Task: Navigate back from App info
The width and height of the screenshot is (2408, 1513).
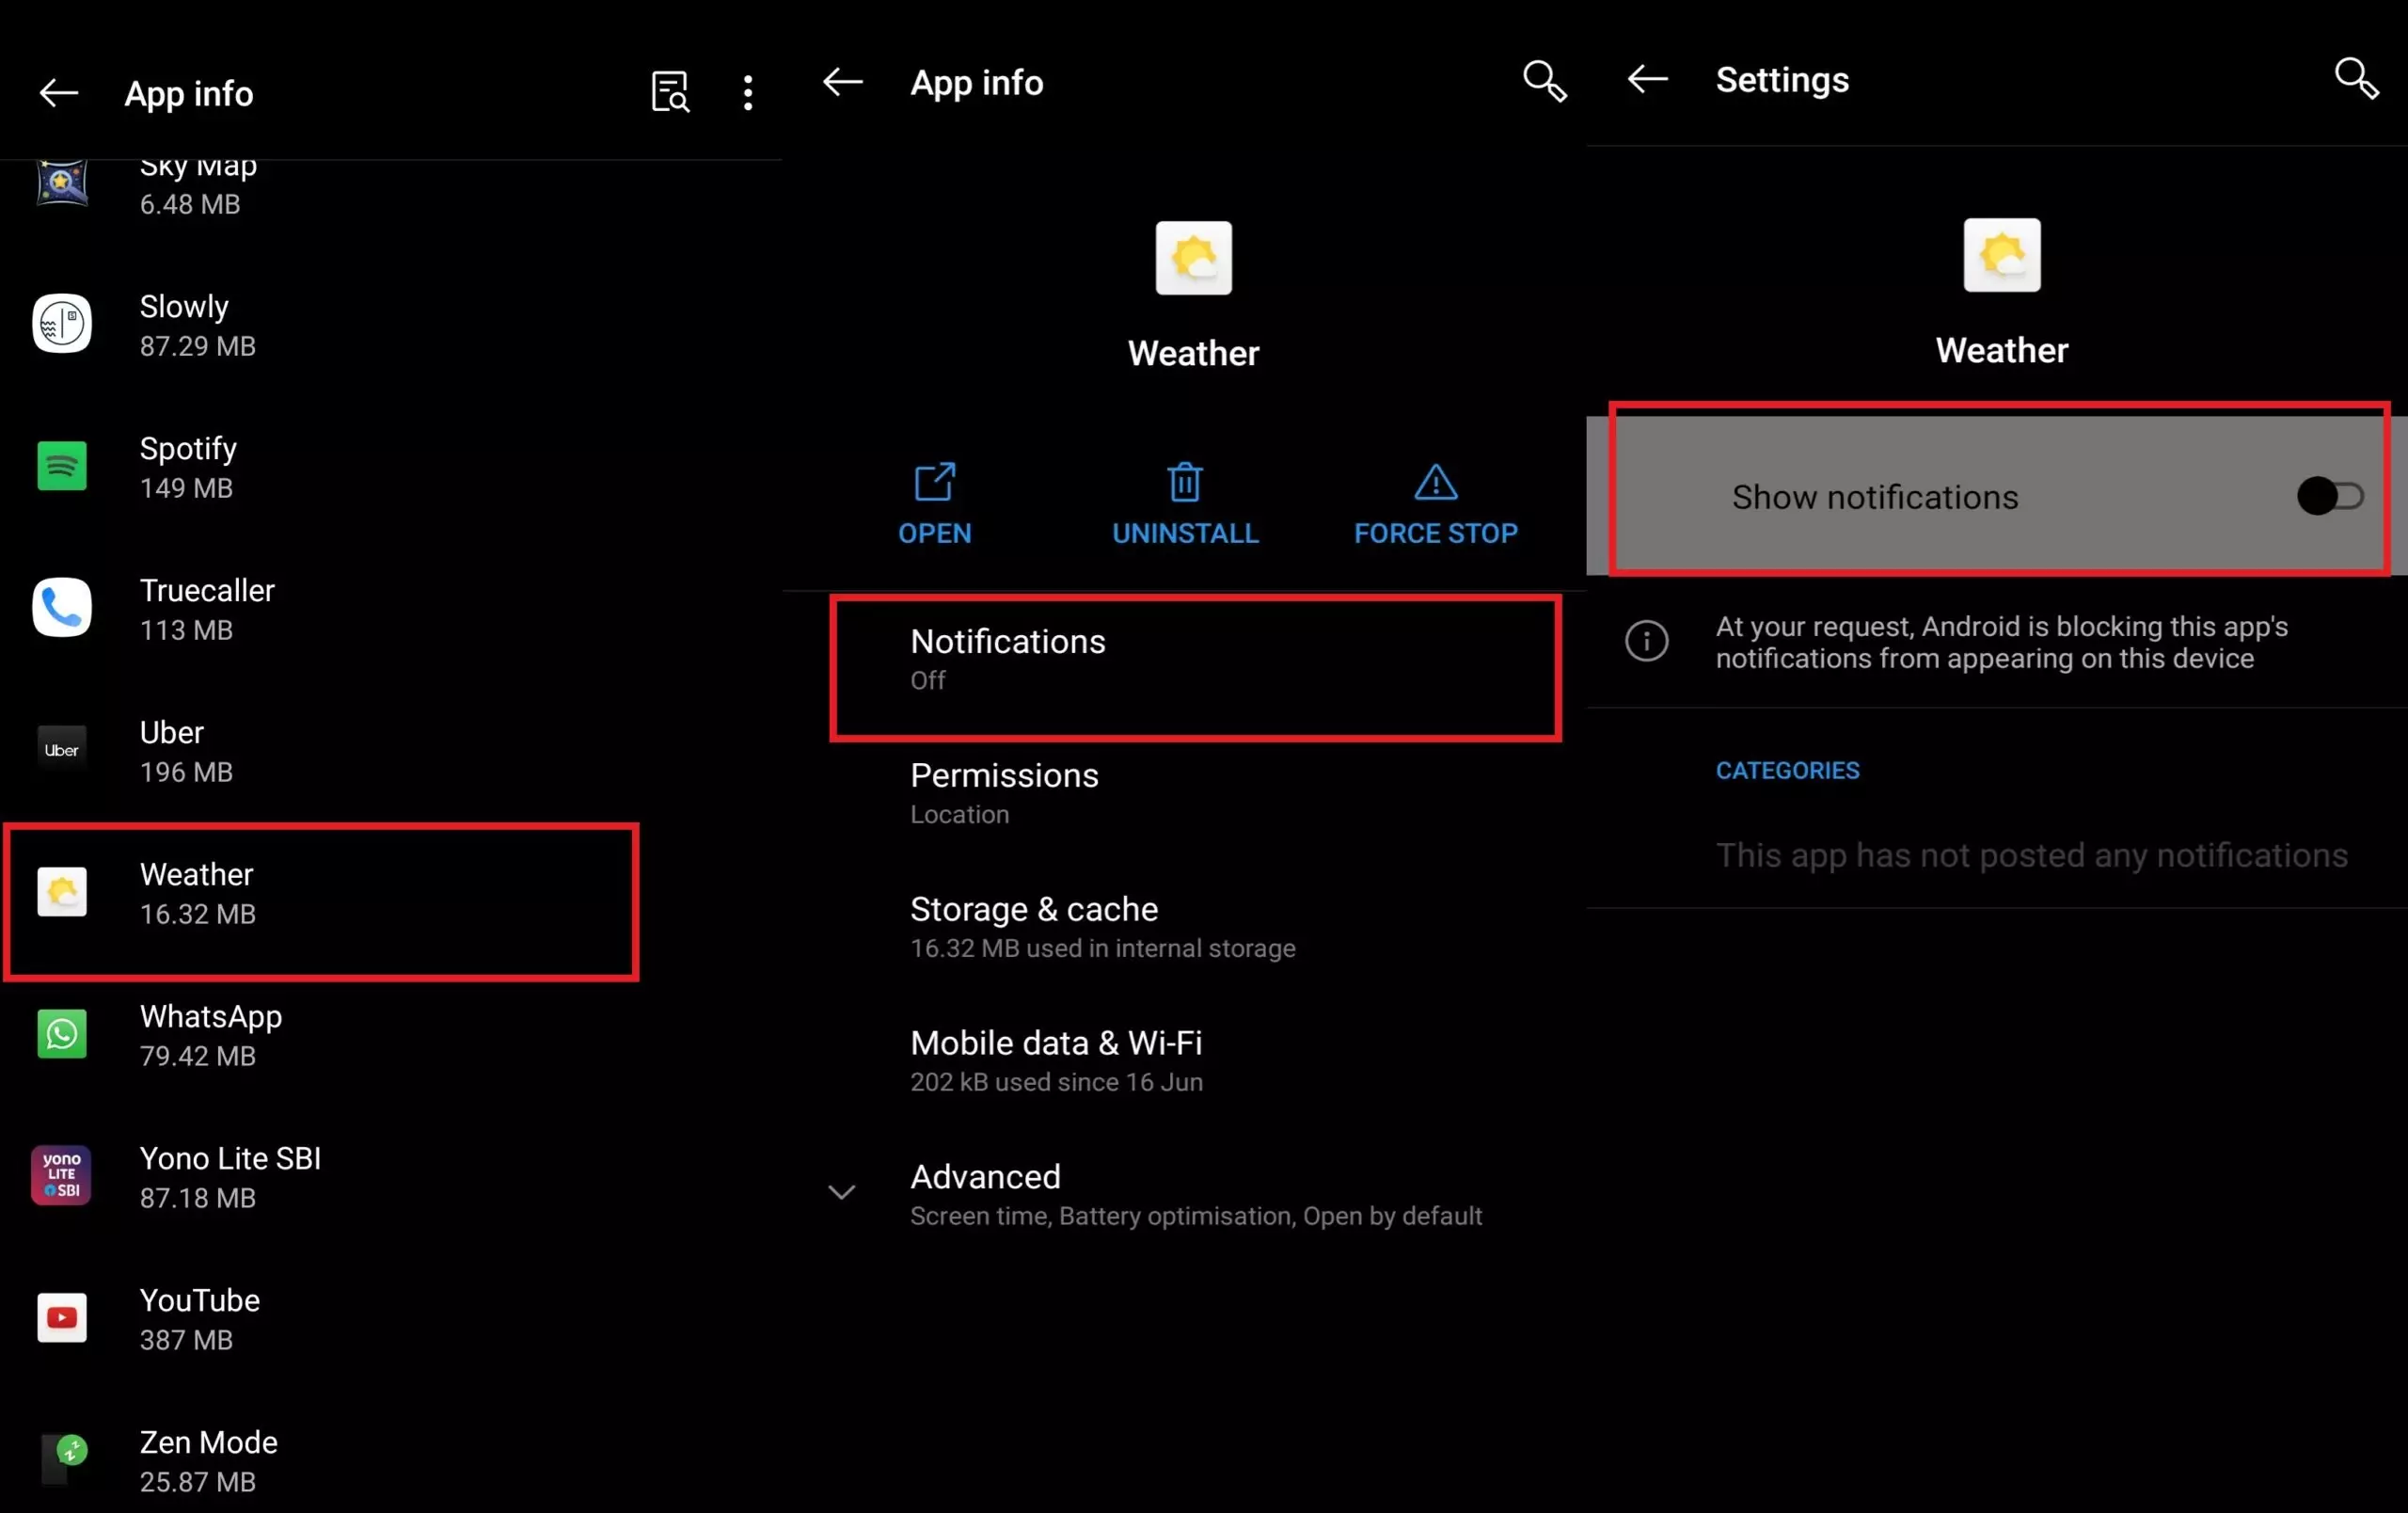Action: click(844, 82)
